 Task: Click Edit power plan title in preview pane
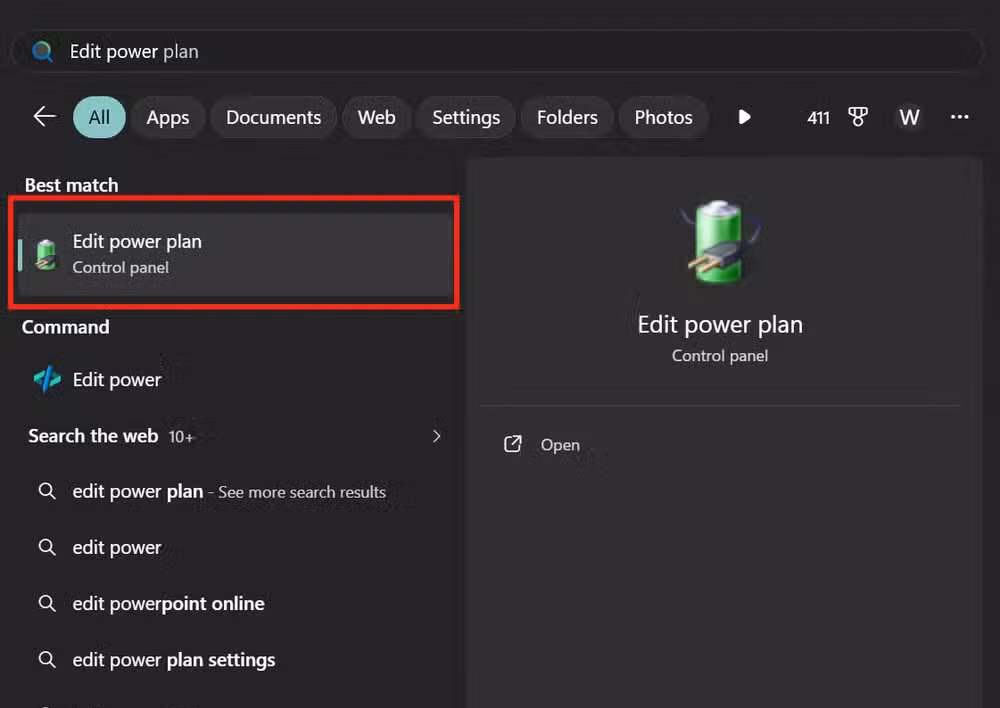720,325
